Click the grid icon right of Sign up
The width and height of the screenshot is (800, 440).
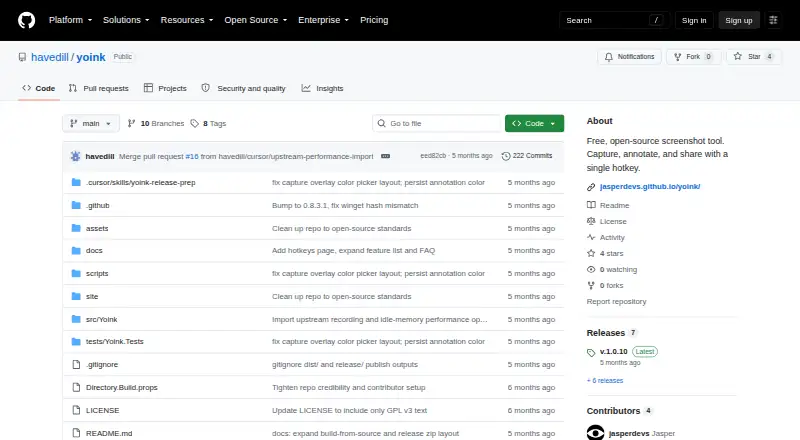773,20
